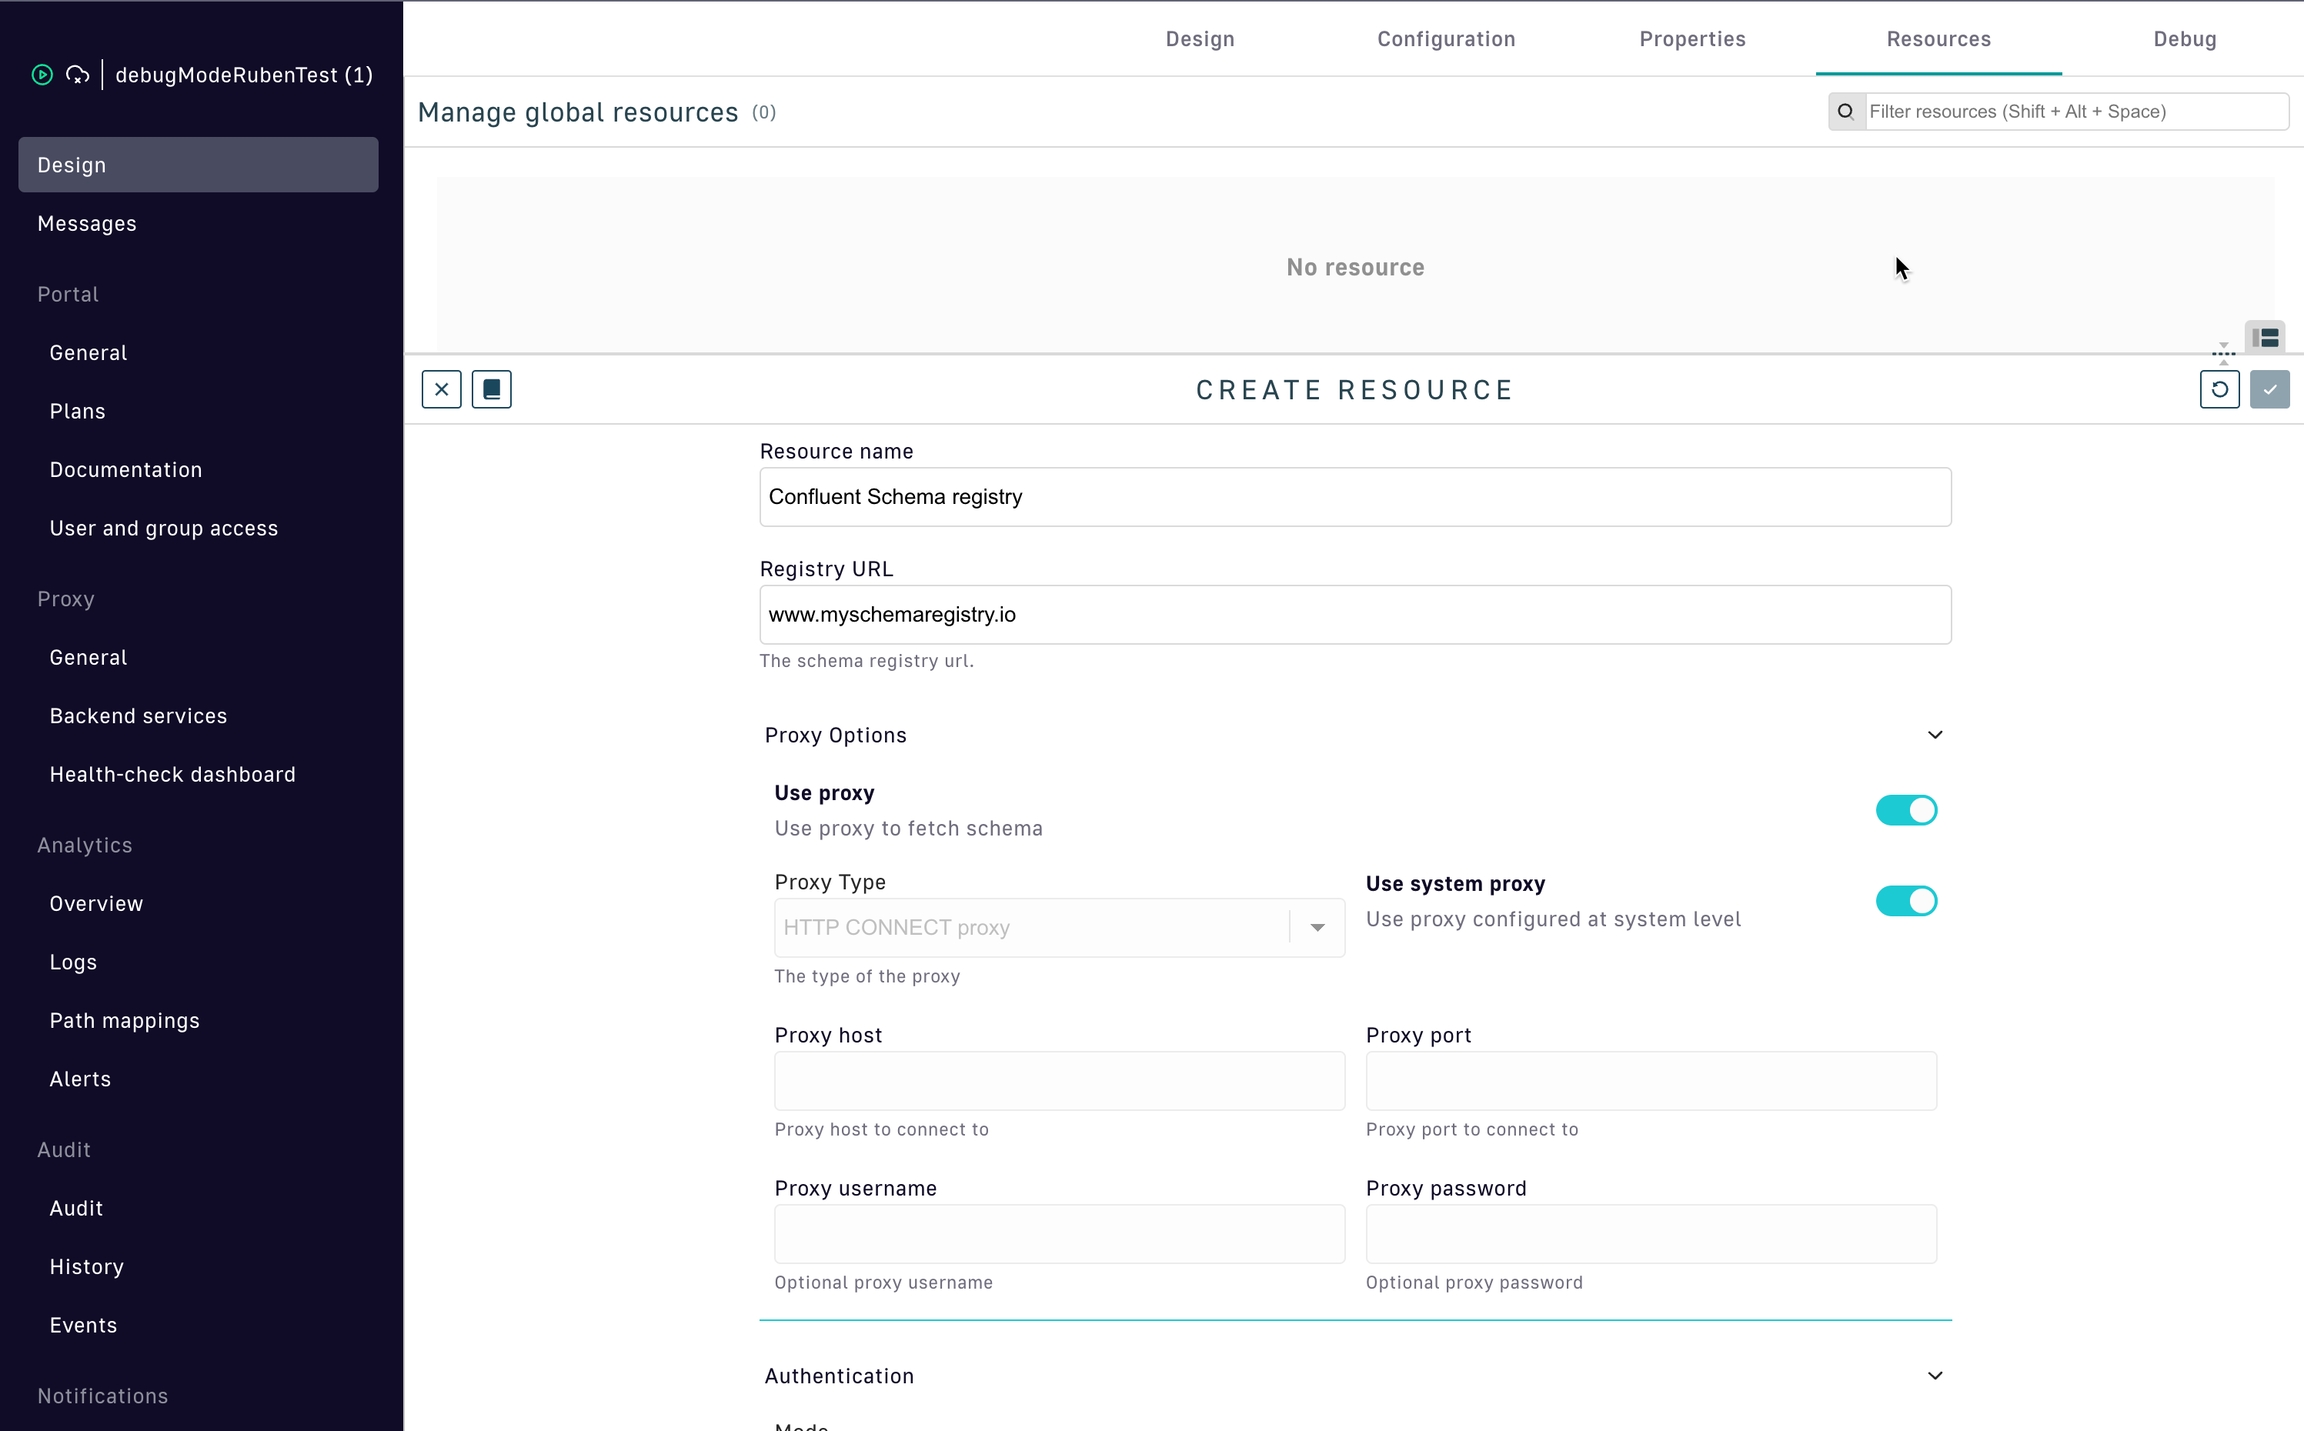Close the Create Resource panel with X icon
2304x1431 pixels.
click(441, 390)
